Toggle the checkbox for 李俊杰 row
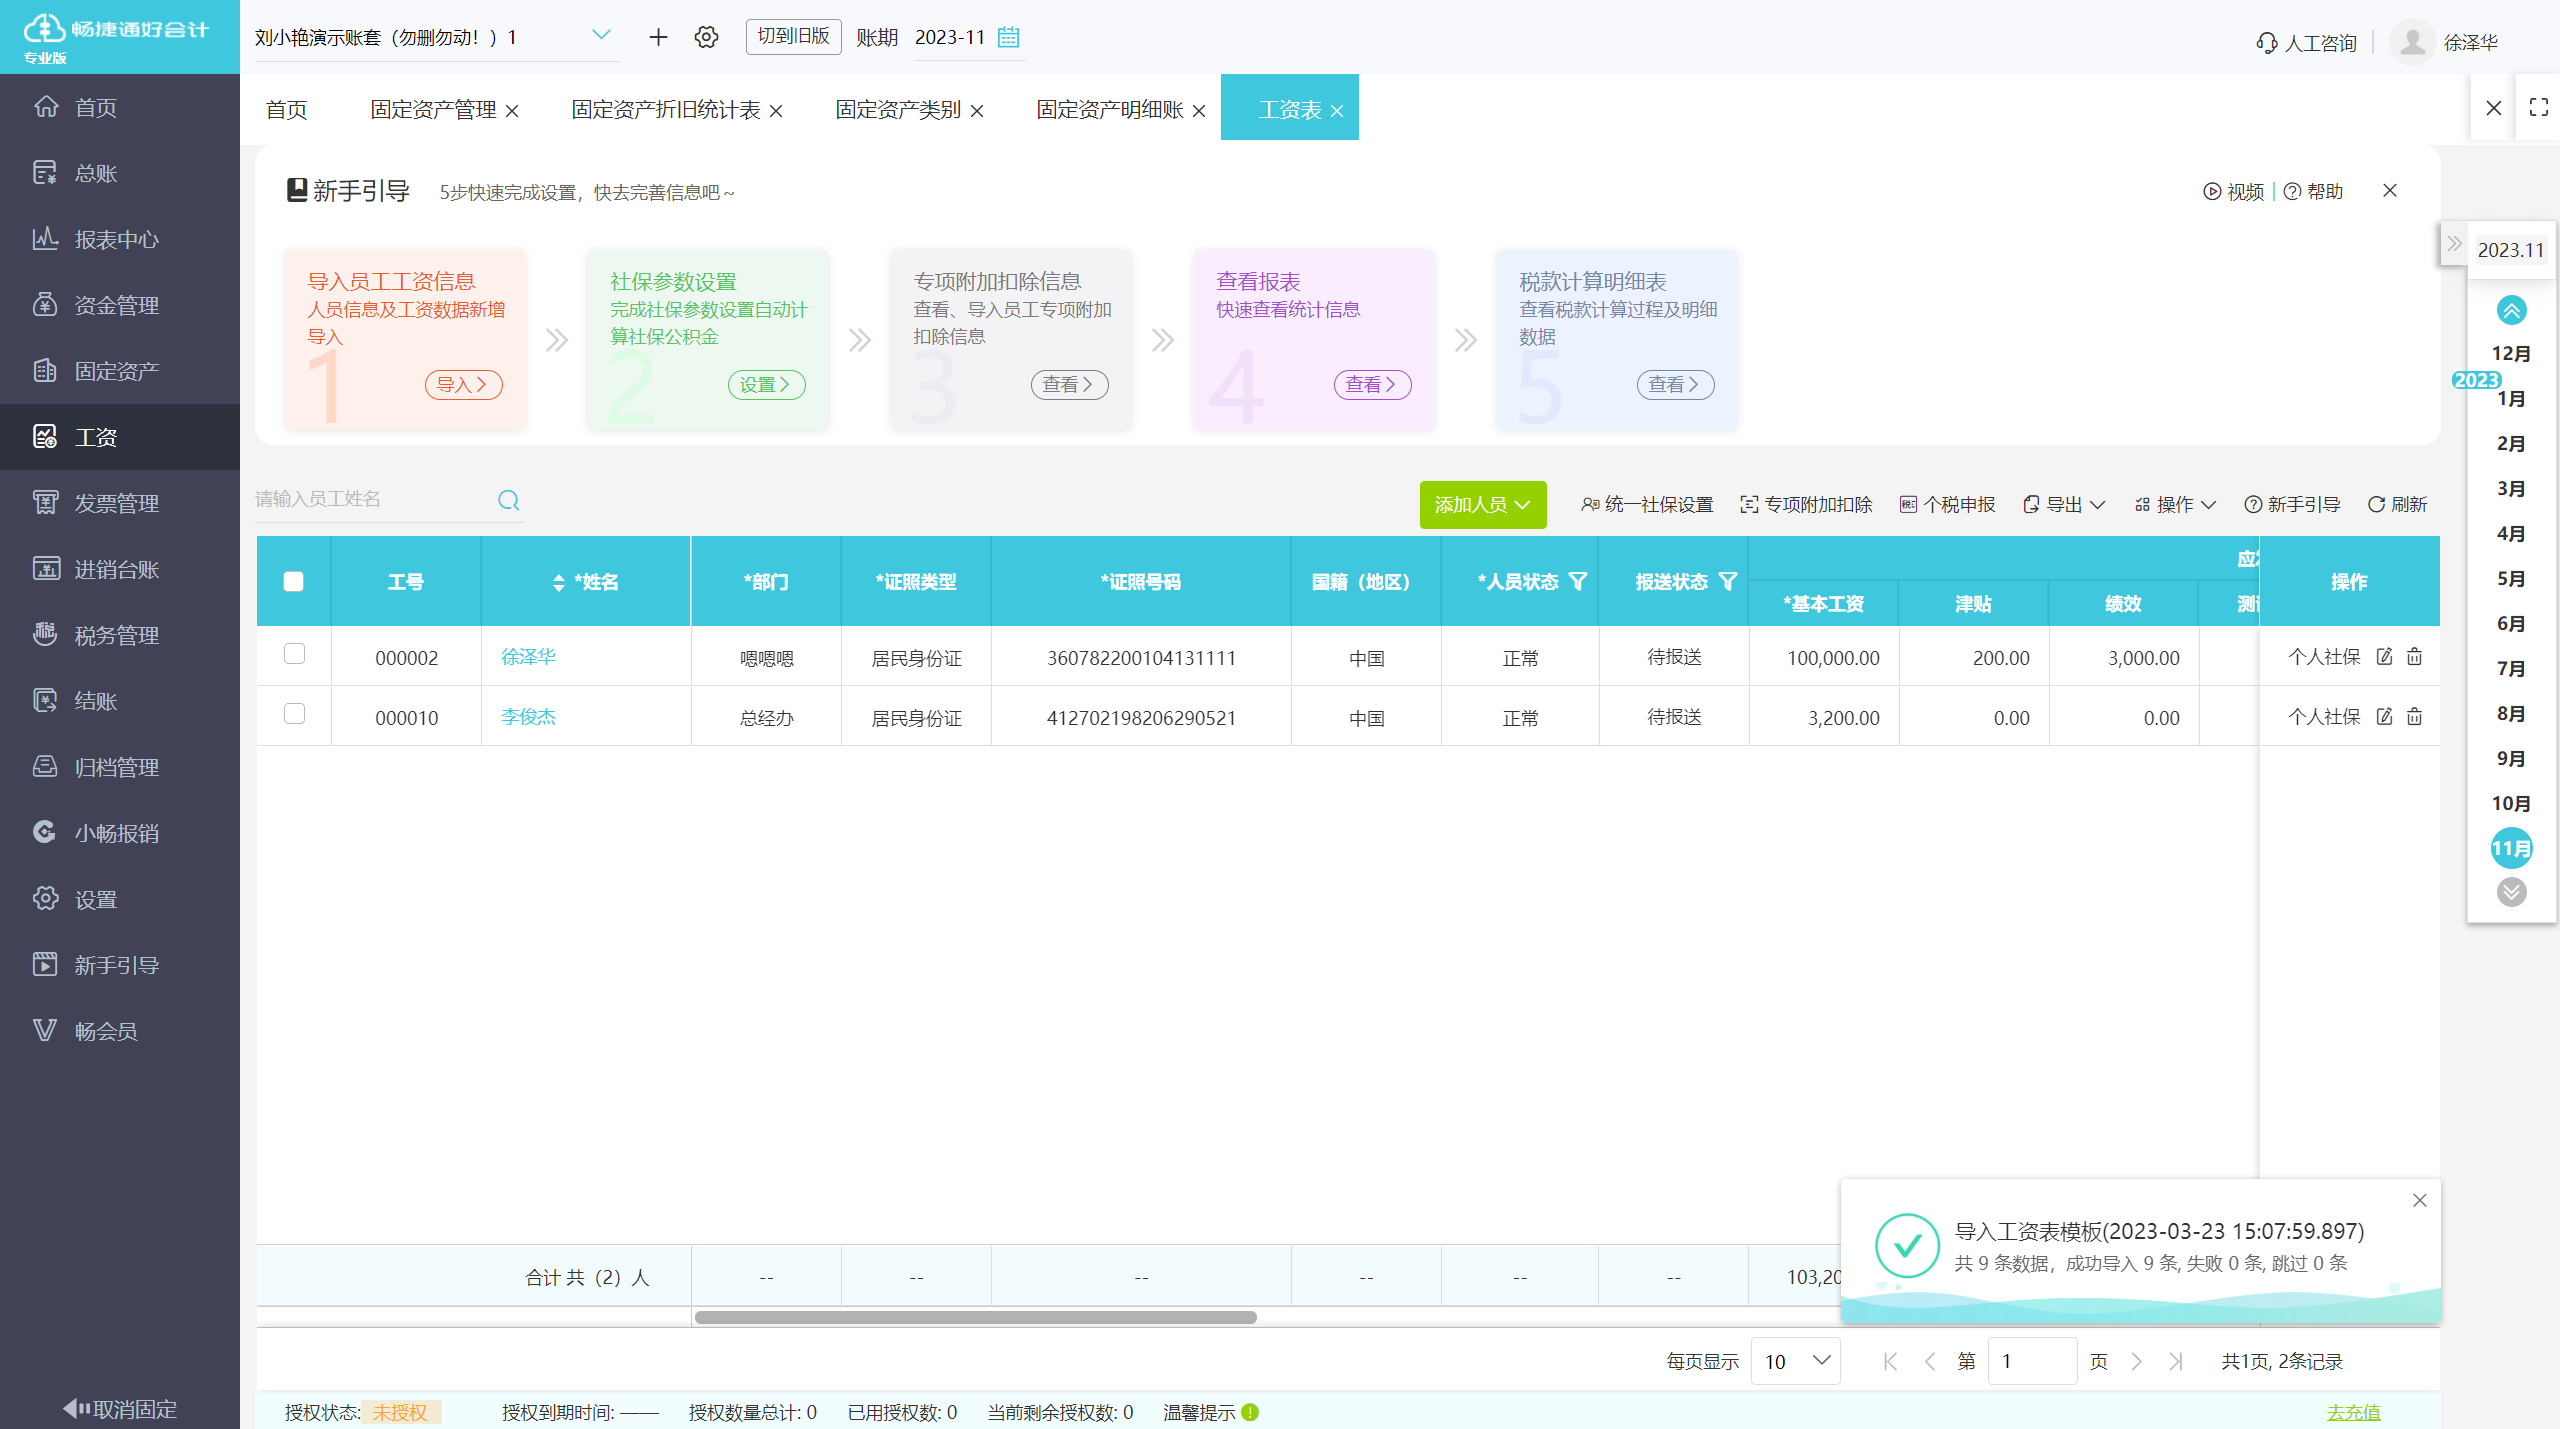 coord(295,714)
